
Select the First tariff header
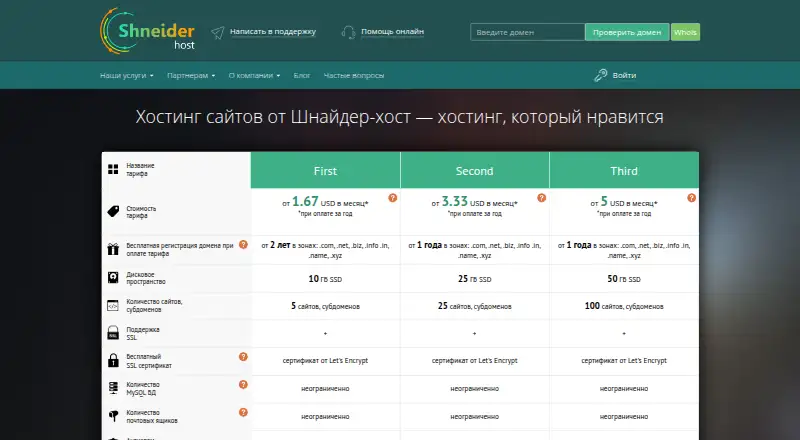(326, 170)
